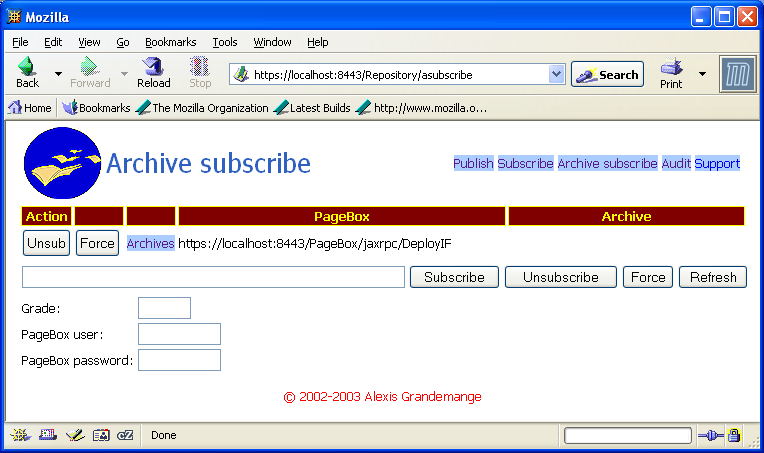Click the Unsub button in the Action column
Image resolution: width=764 pixels, height=453 pixels.
46,243
